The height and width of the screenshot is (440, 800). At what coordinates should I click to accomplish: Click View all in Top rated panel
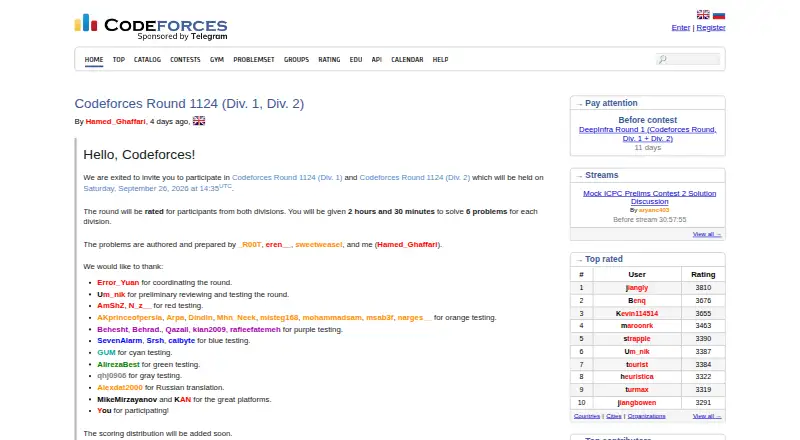[x=707, y=416]
